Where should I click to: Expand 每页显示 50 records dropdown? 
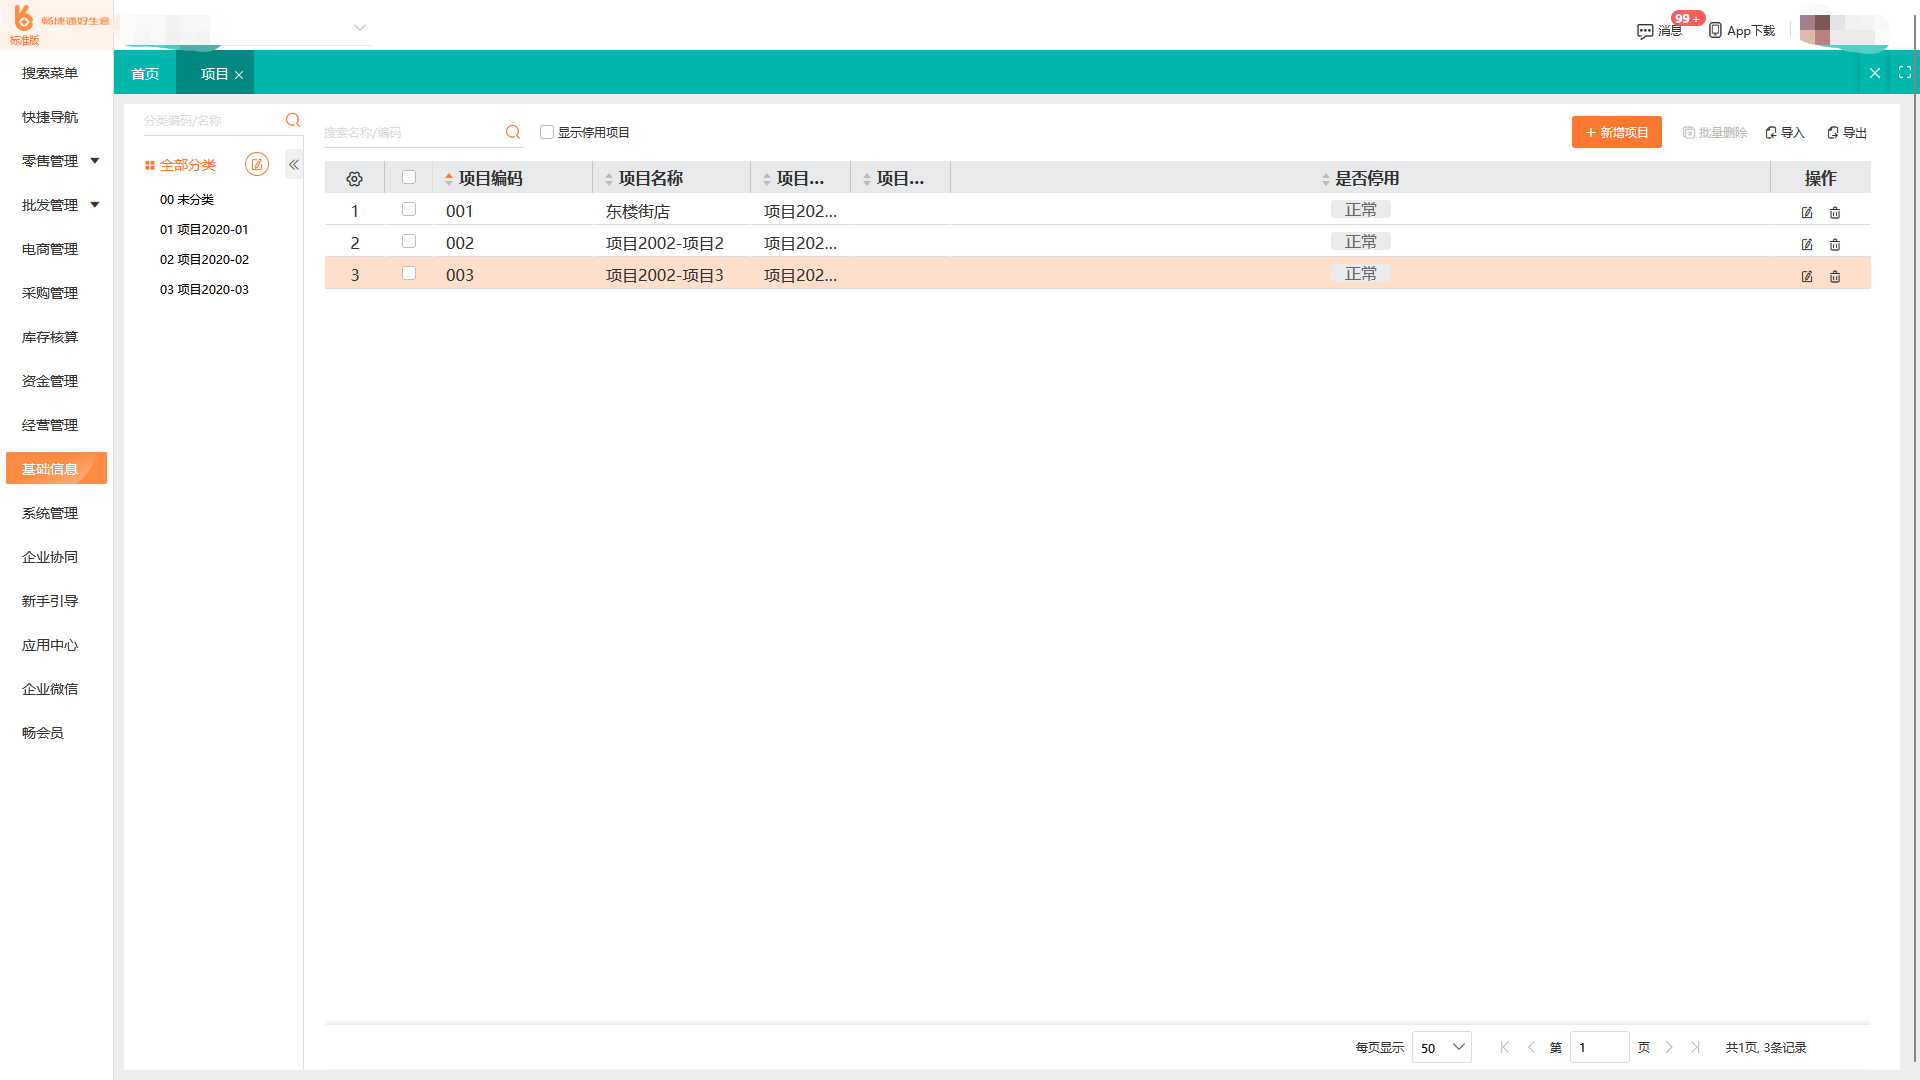coord(1441,1047)
